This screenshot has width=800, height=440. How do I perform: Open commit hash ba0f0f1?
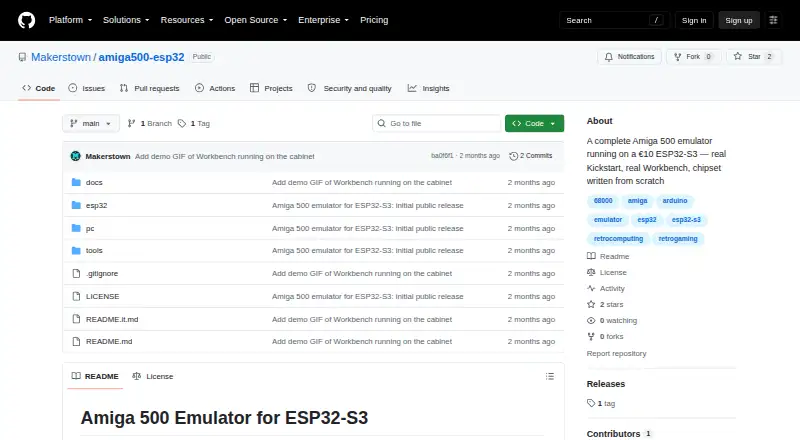tap(442, 156)
